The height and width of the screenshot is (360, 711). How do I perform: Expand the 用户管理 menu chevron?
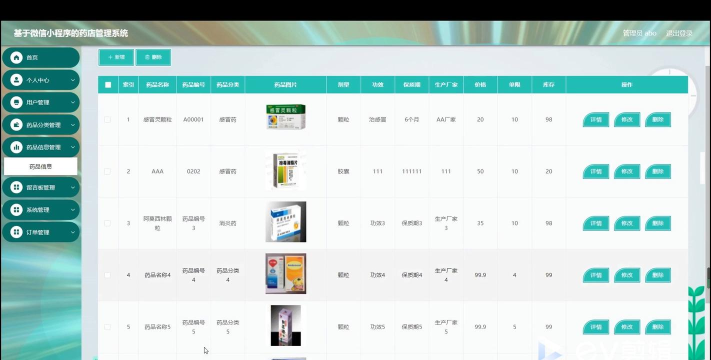click(x=73, y=102)
